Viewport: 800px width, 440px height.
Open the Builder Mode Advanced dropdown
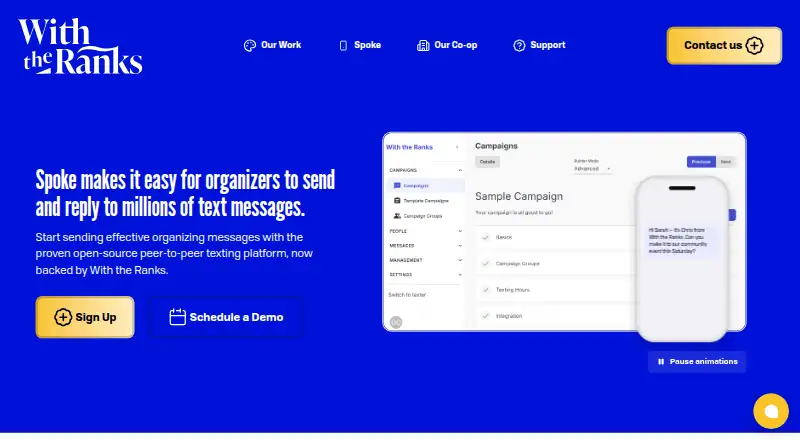[x=592, y=168]
